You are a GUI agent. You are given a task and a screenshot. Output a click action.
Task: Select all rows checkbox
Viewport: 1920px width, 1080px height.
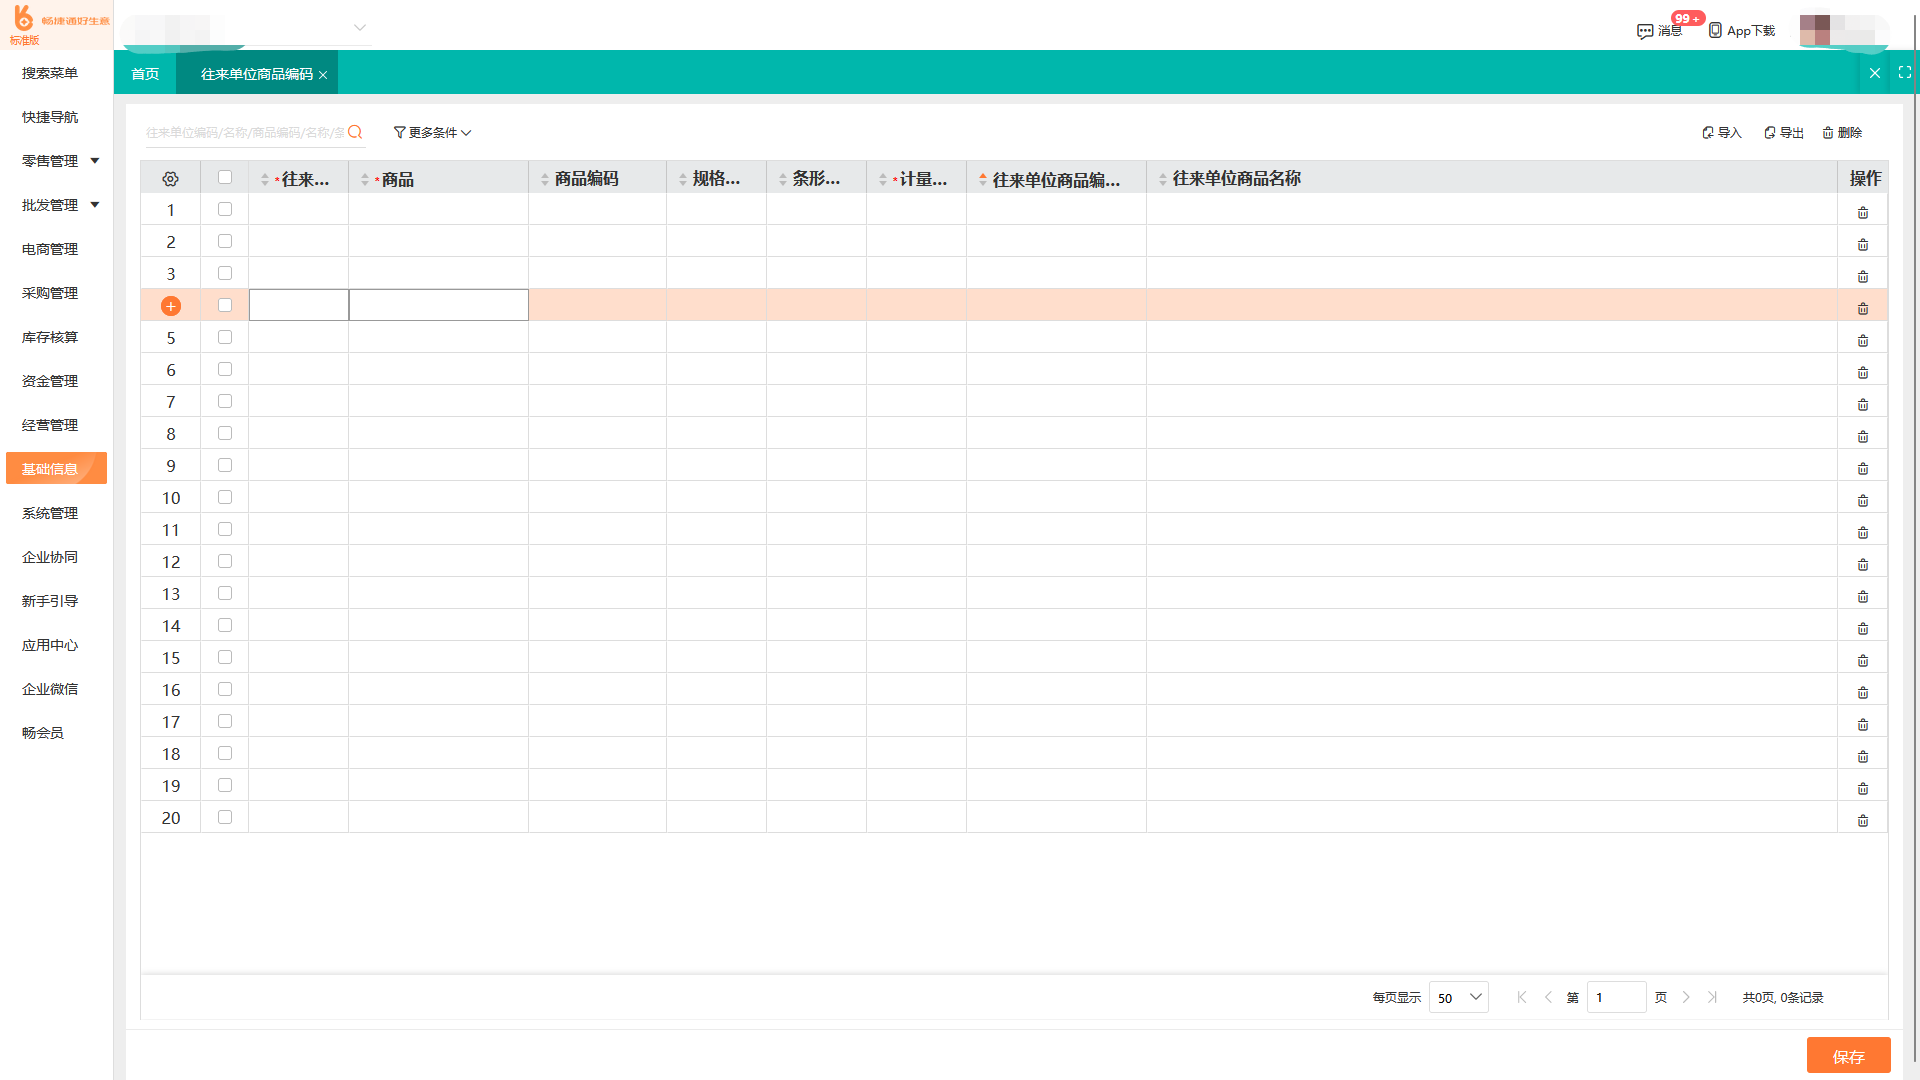224,178
